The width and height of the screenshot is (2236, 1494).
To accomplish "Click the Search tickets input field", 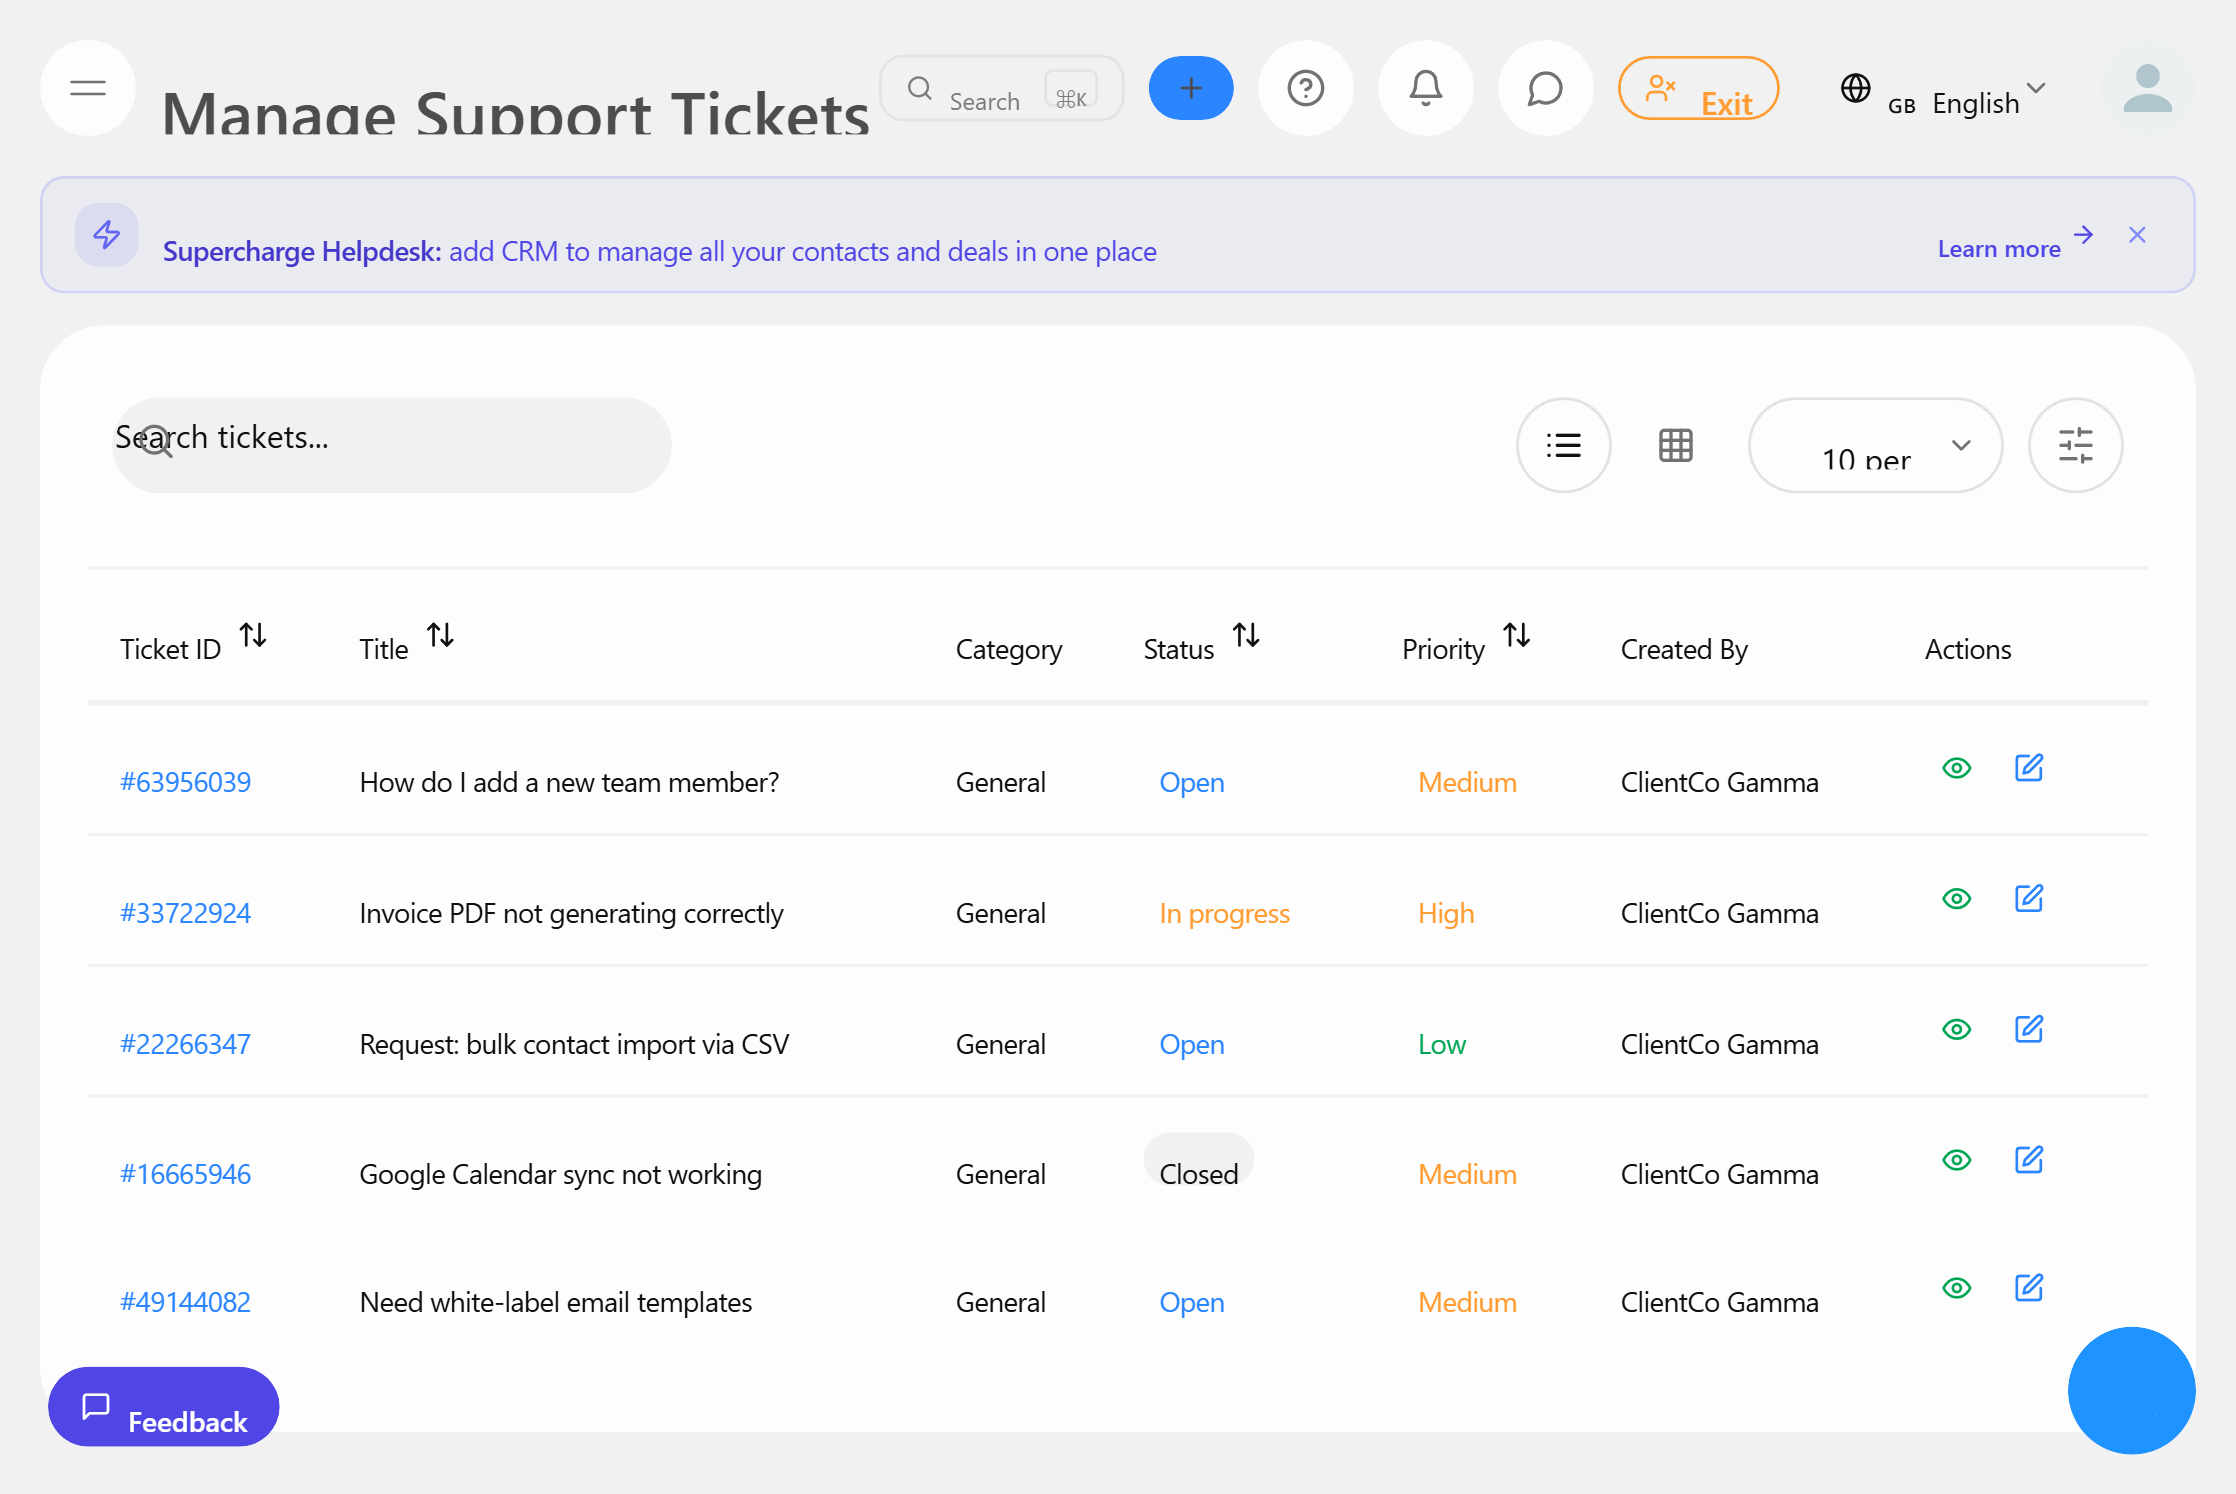I will click(390, 444).
